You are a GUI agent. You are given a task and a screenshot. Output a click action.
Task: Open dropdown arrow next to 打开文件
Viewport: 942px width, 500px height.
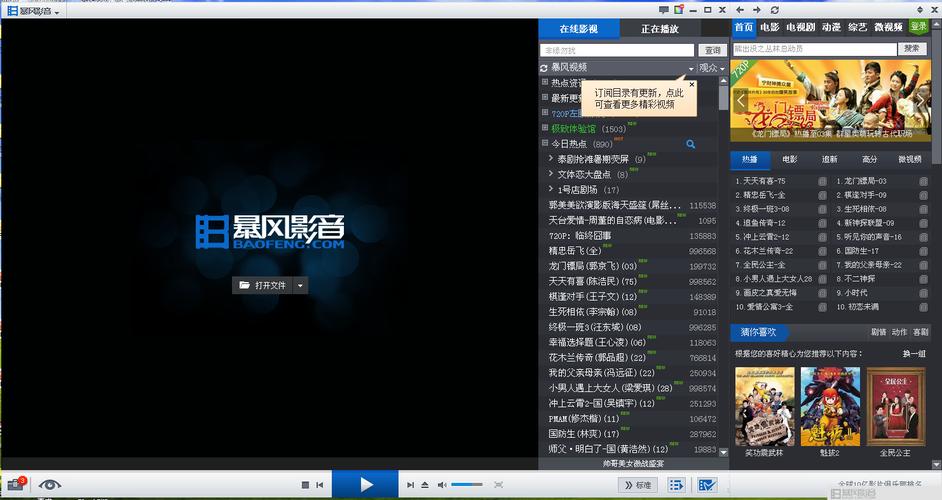tap(300, 285)
